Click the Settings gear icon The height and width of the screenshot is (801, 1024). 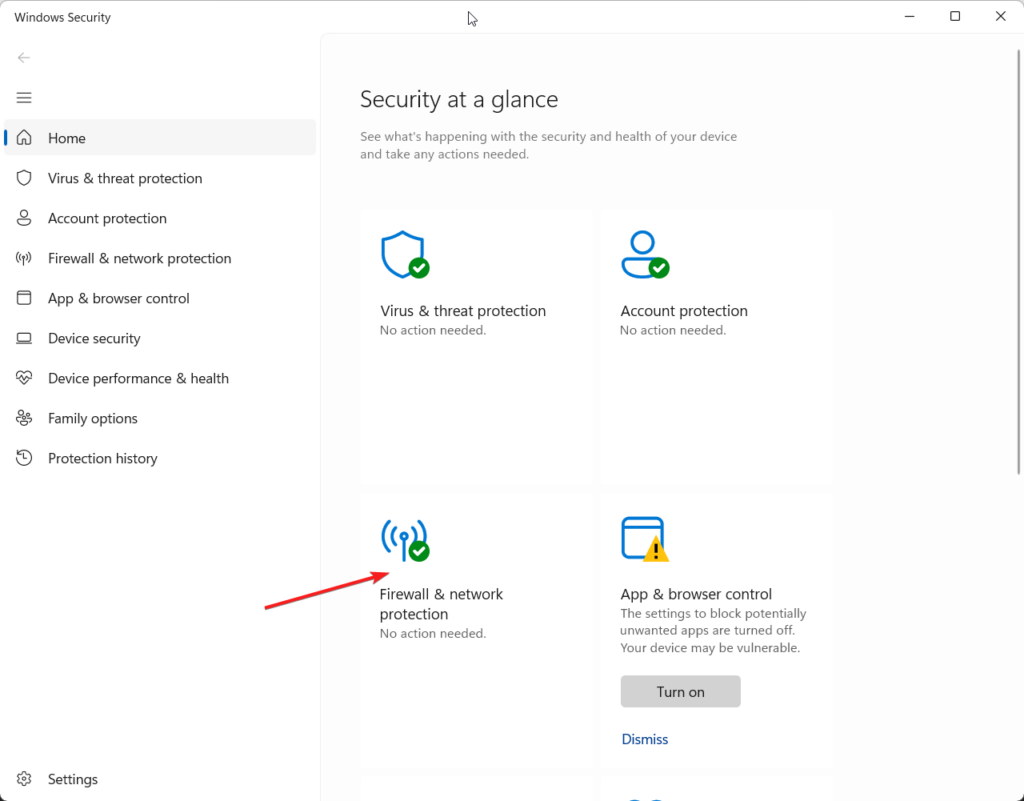(x=24, y=779)
